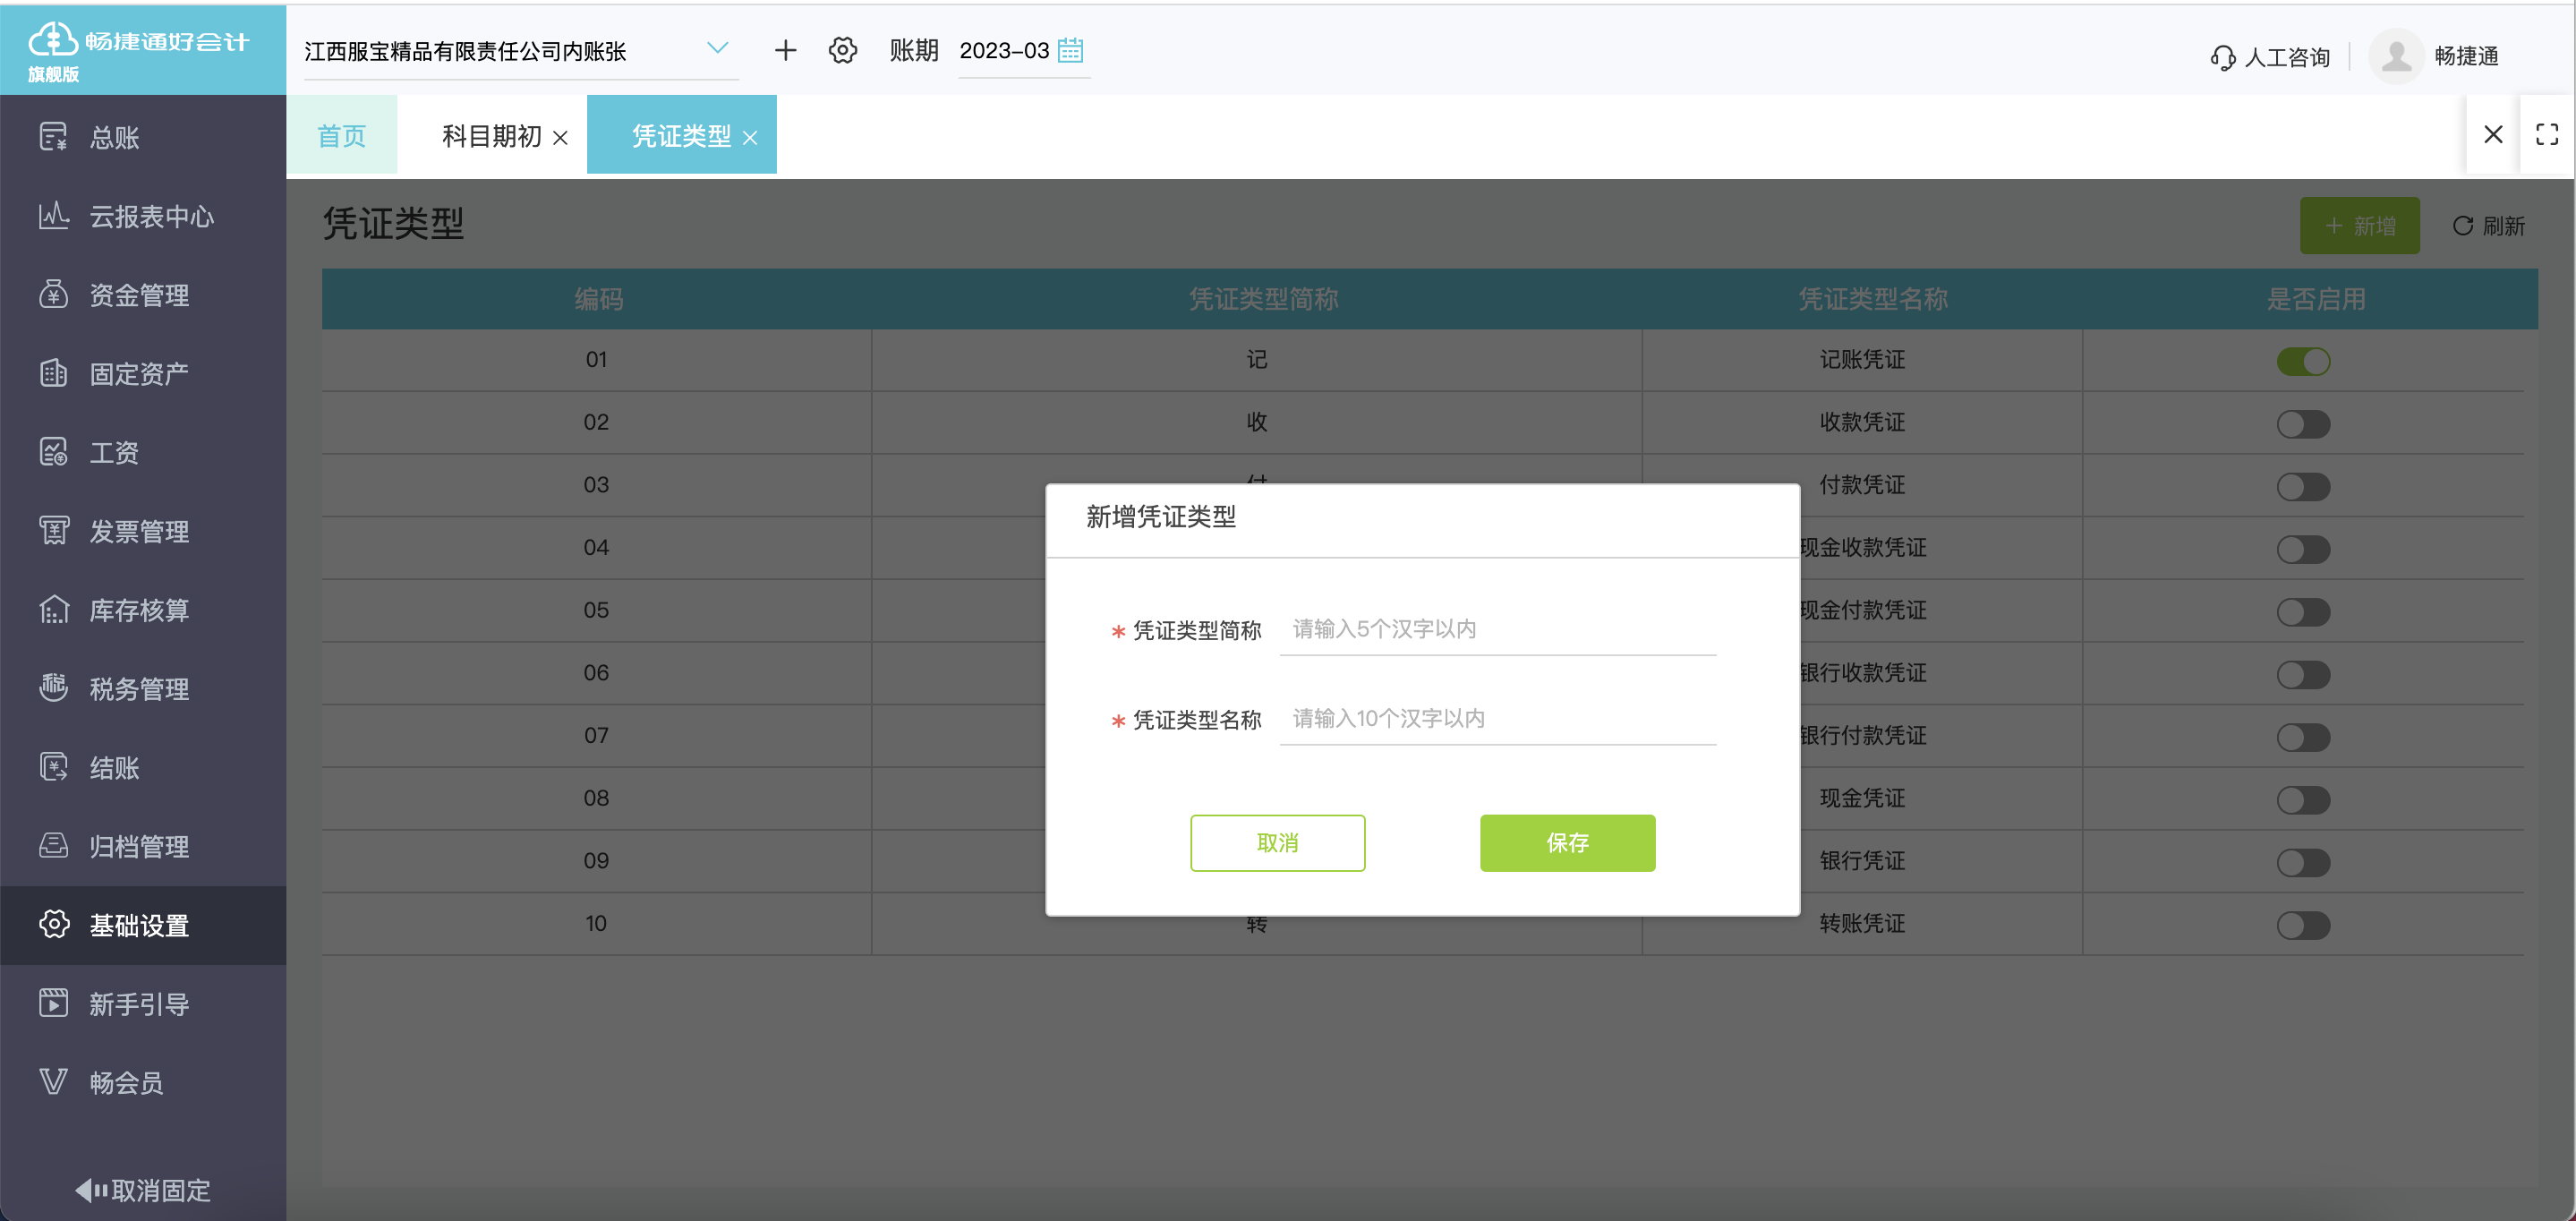Click 保存 button in dialog
The width and height of the screenshot is (2576, 1221).
coord(1569,843)
